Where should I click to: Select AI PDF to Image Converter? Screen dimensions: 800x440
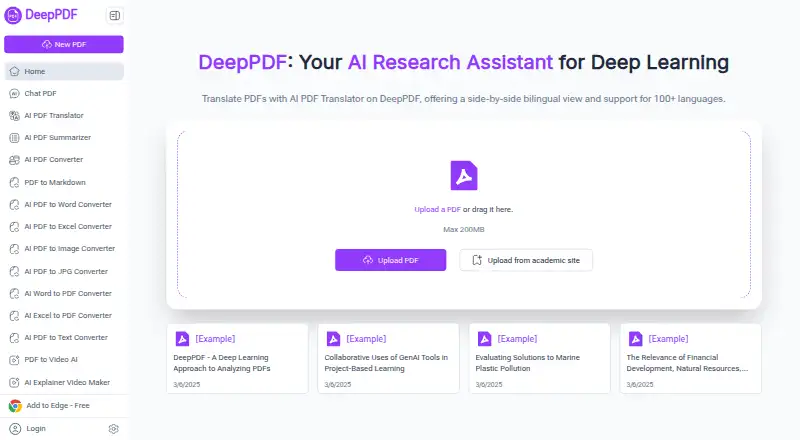tap(64, 249)
